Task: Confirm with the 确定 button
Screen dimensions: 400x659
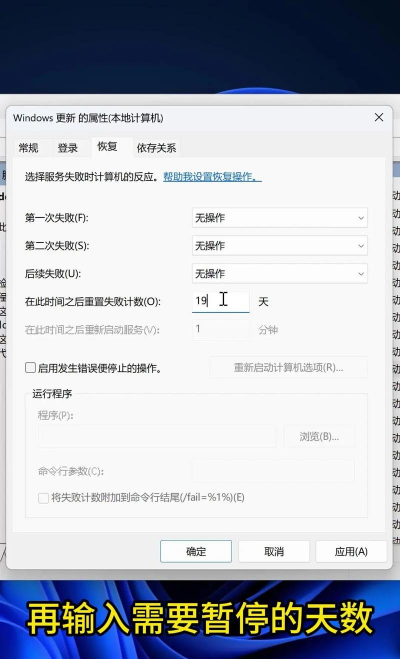Action: pyautogui.click(x=196, y=551)
